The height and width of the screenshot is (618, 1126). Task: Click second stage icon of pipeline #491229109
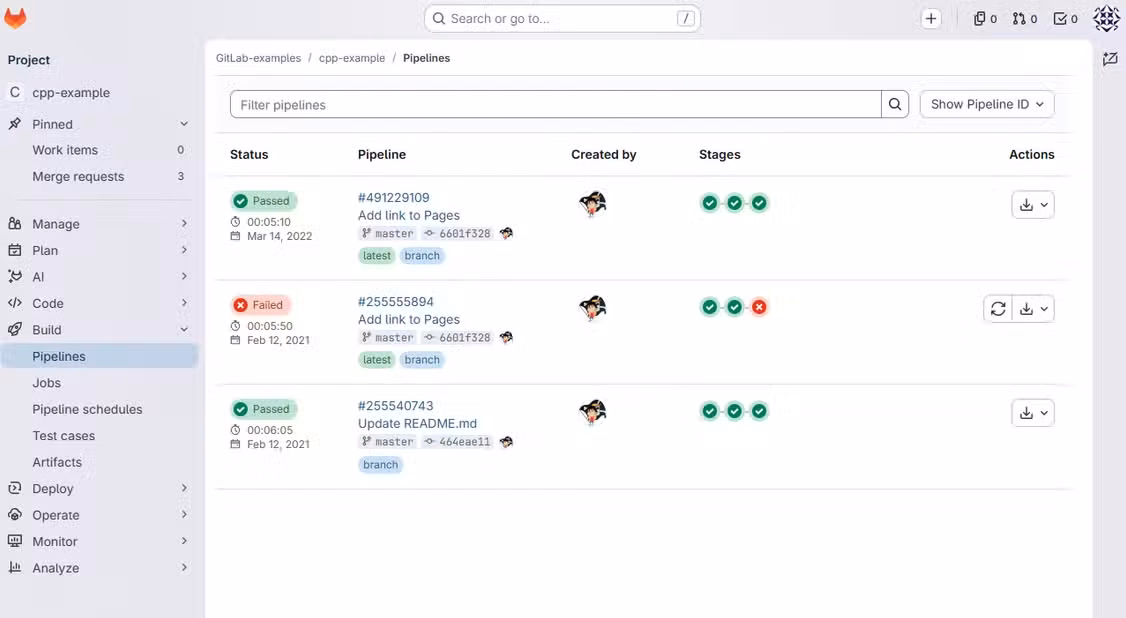[734, 203]
